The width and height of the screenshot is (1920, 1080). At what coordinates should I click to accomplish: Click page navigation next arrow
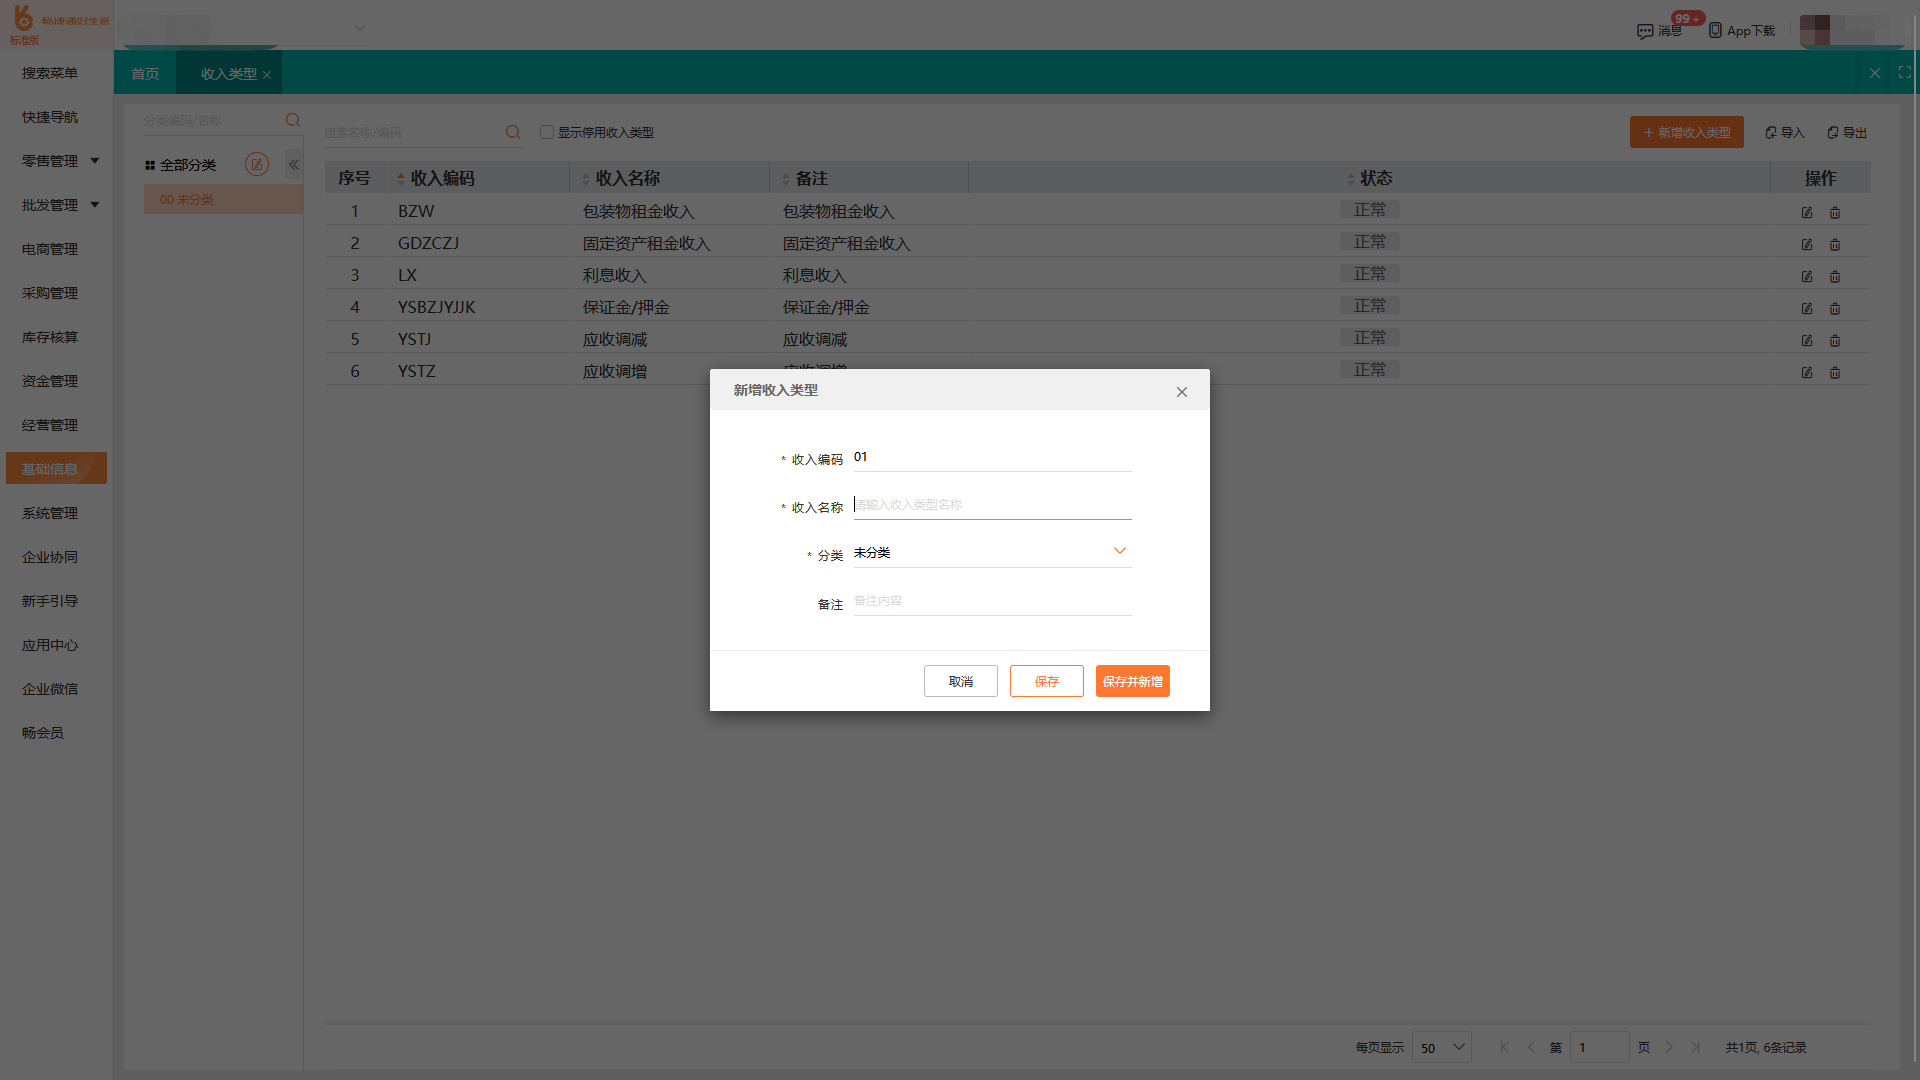1668,1047
